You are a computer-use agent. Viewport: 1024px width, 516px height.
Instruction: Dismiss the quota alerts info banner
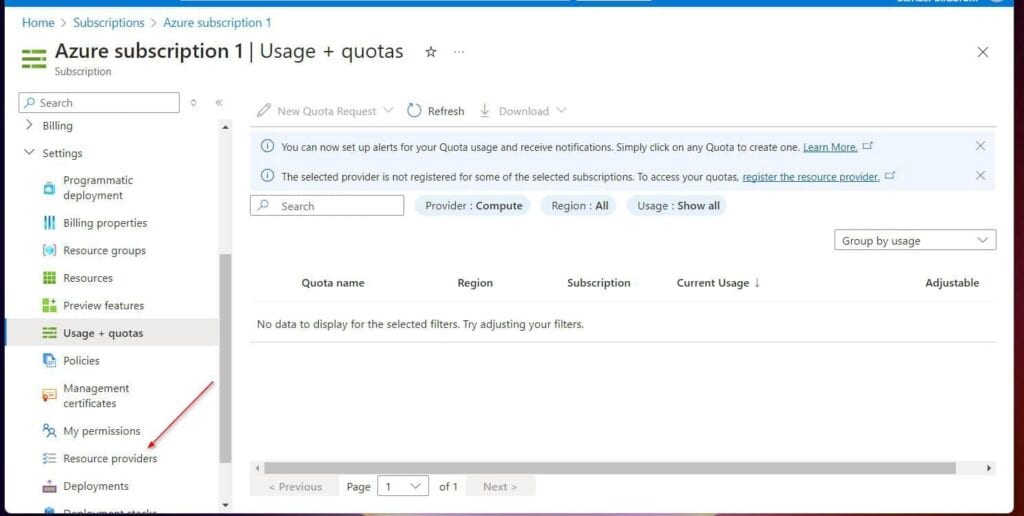pos(980,146)
